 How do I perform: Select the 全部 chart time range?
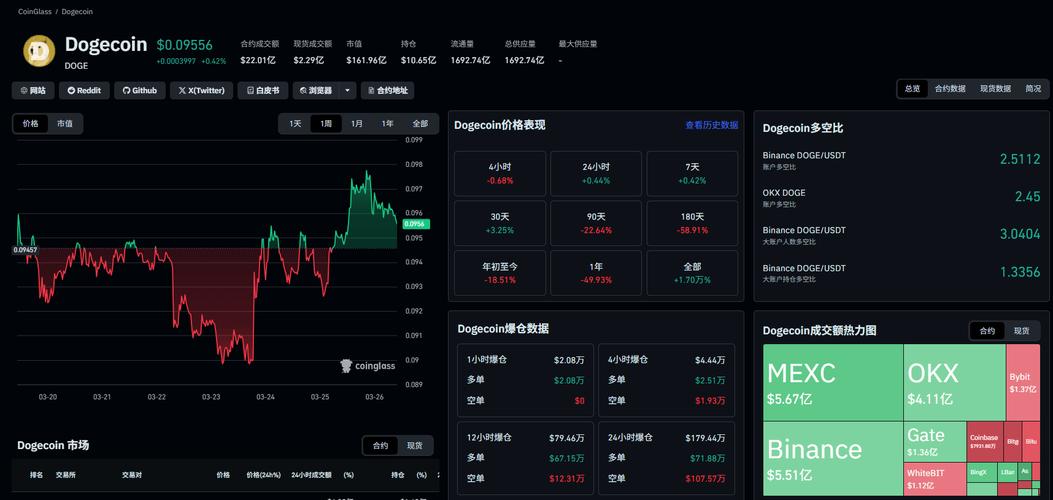pos(420,124)
